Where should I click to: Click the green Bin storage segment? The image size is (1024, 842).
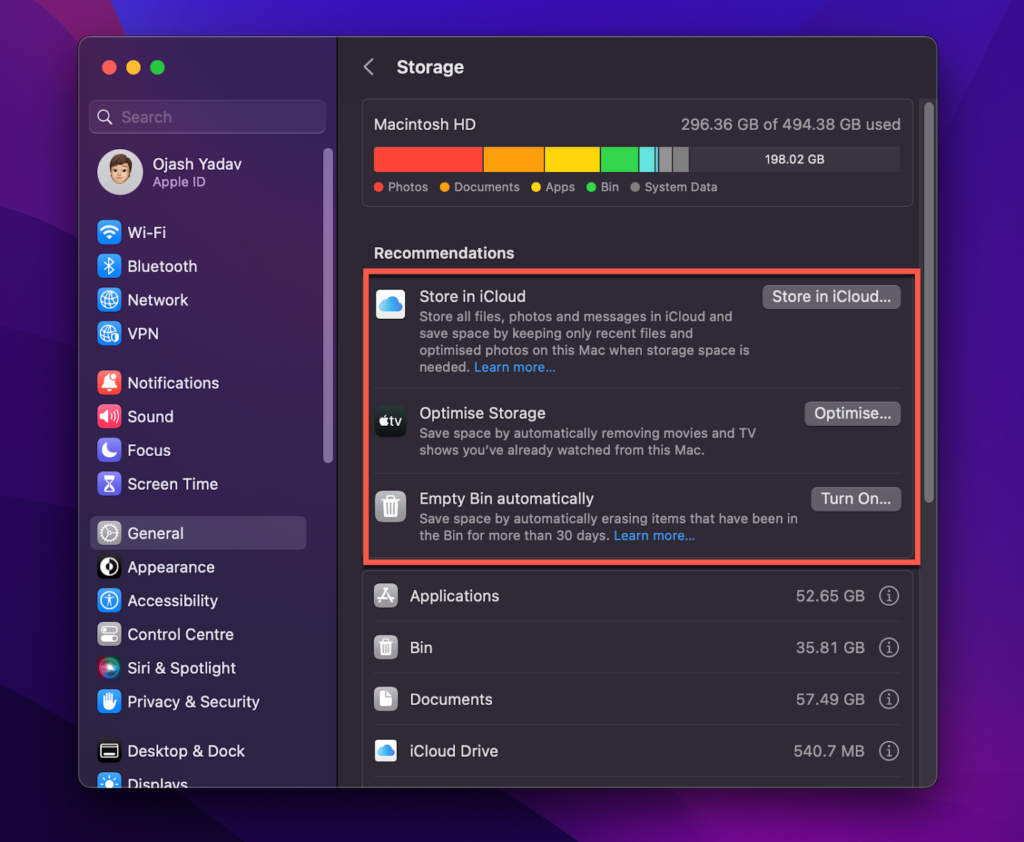click(620, 159)
